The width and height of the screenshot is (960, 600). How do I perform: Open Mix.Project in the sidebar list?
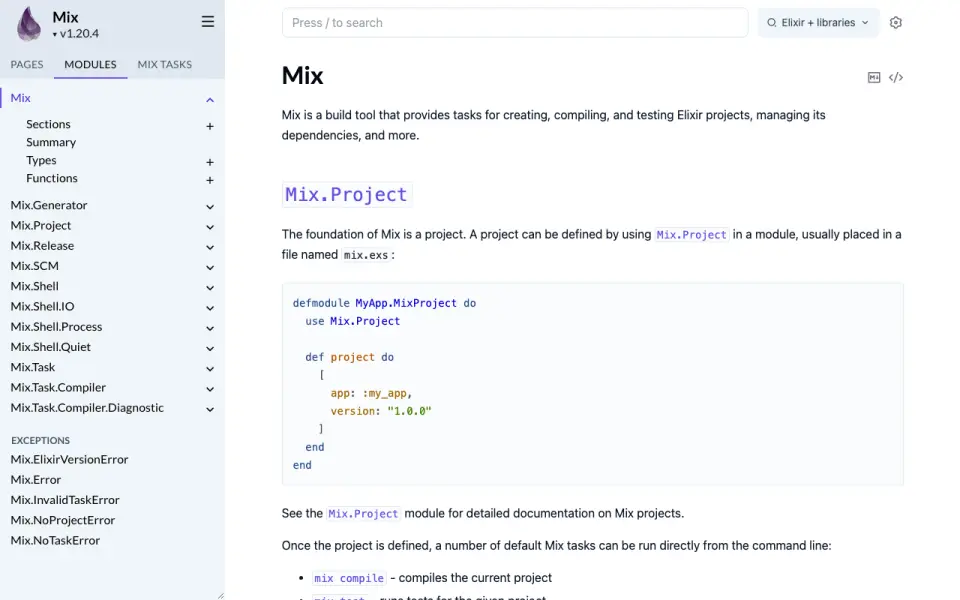(x=40, y=225)
